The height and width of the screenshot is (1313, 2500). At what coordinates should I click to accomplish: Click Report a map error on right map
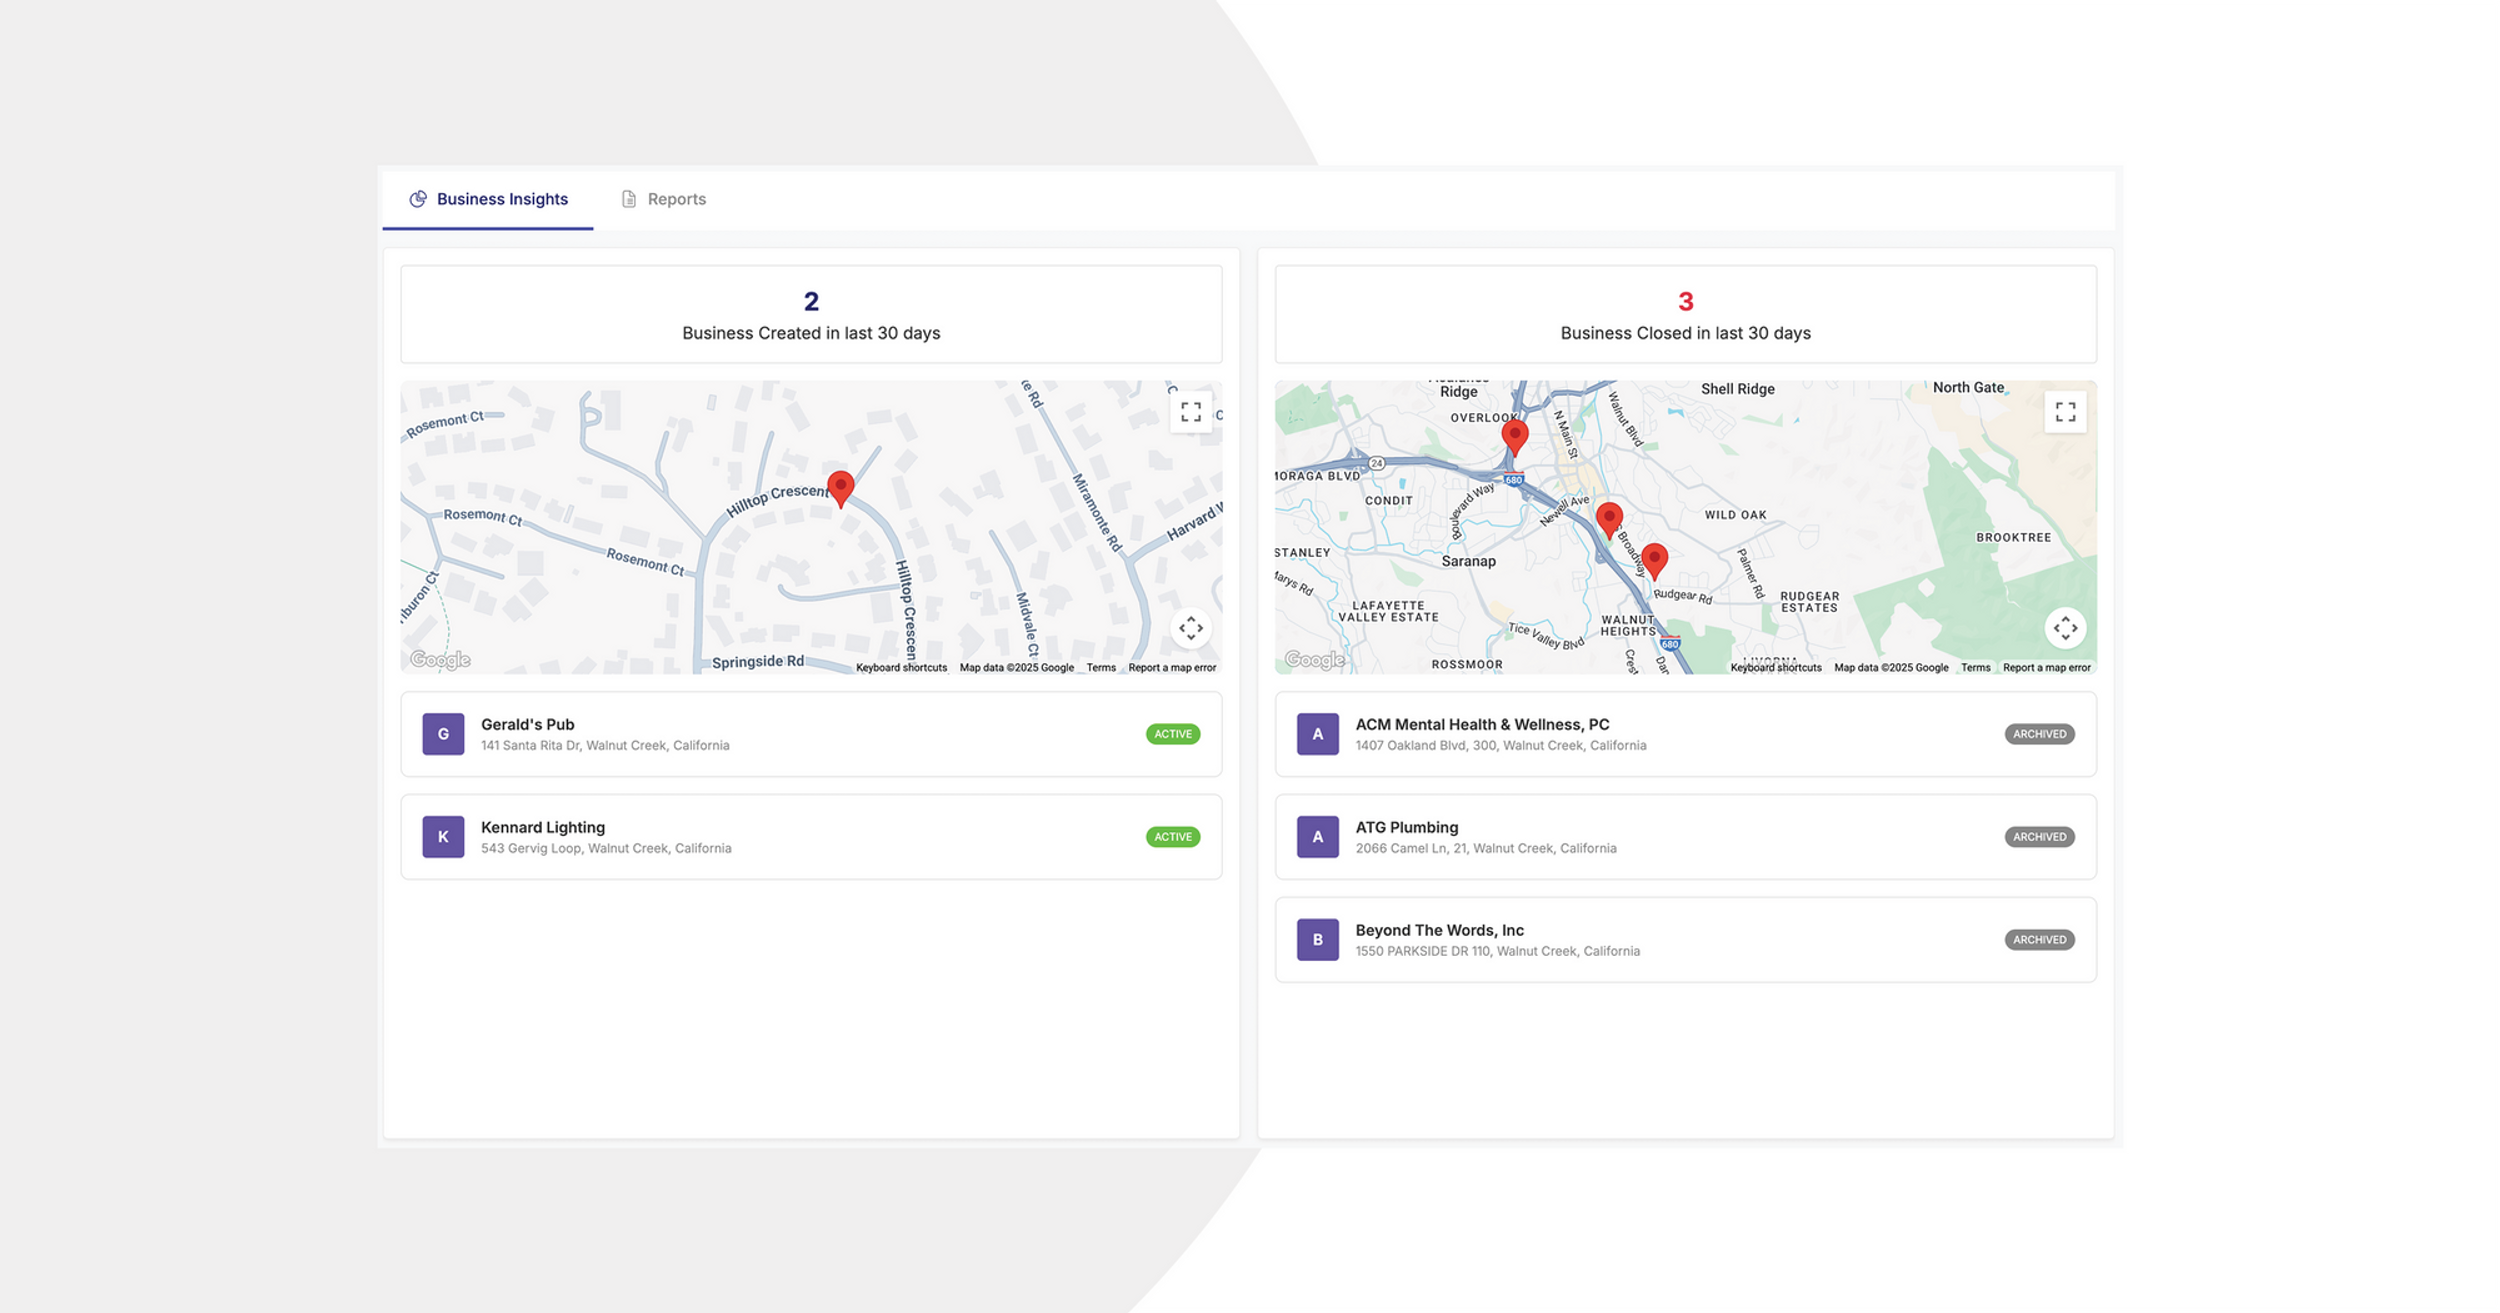click(x=2046, y=668)
